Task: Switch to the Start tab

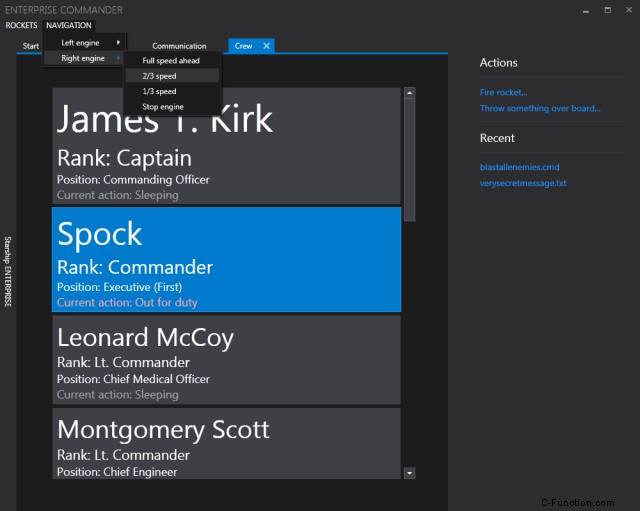Action: pyautogui.click(x=31, y=46)
